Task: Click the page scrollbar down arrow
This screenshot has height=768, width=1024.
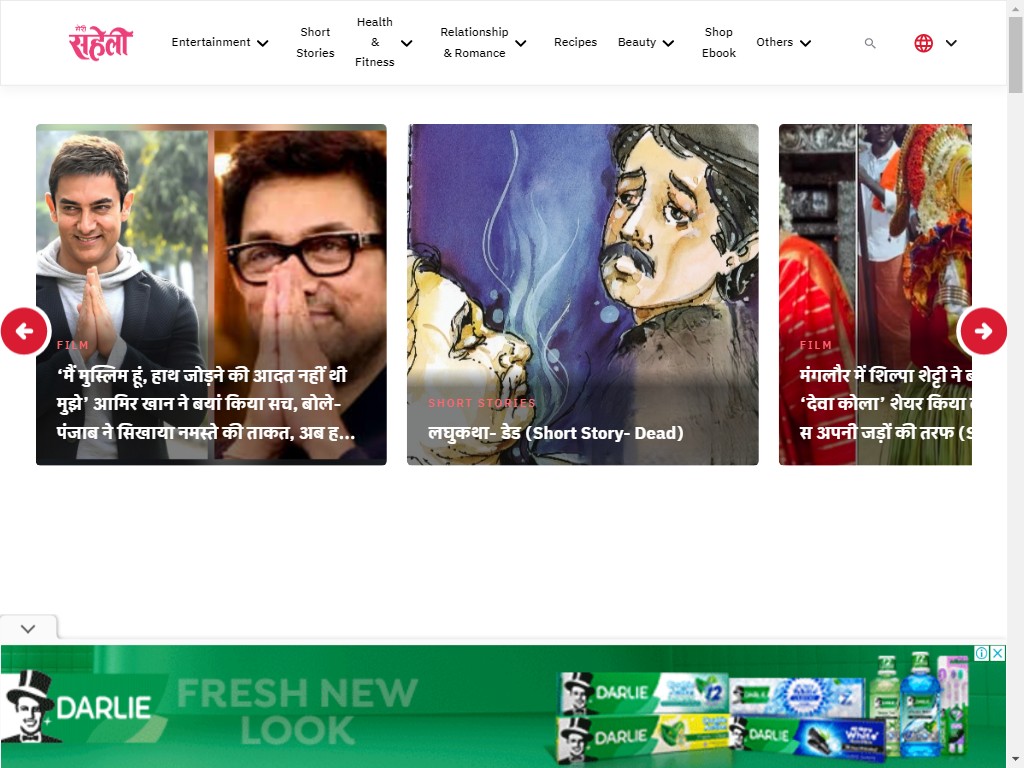Action: pyautogui.click(x=1015, y=759)
